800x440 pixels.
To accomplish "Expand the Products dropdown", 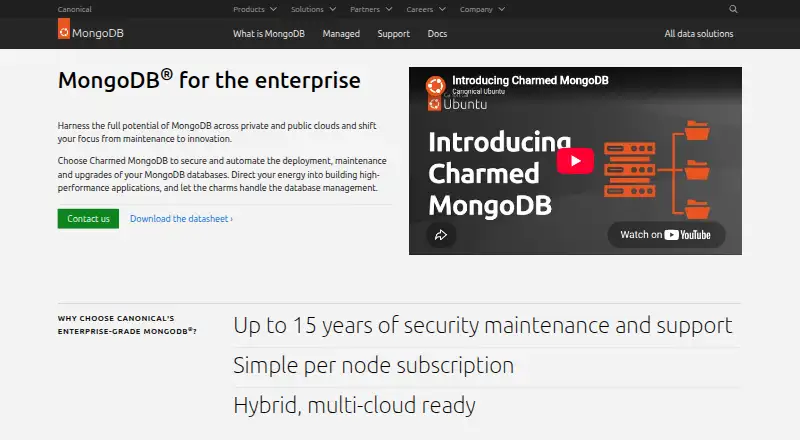I will 255,9.
